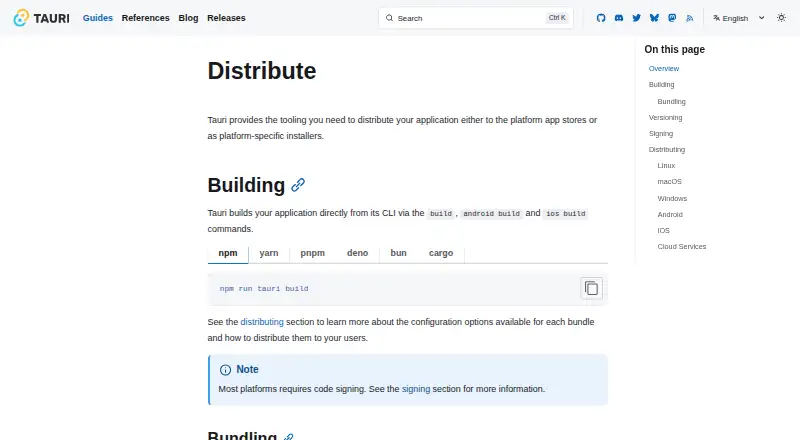Open the English language dropdown
The width and height of the screenshot is (800, 440).
pos(739,18)
